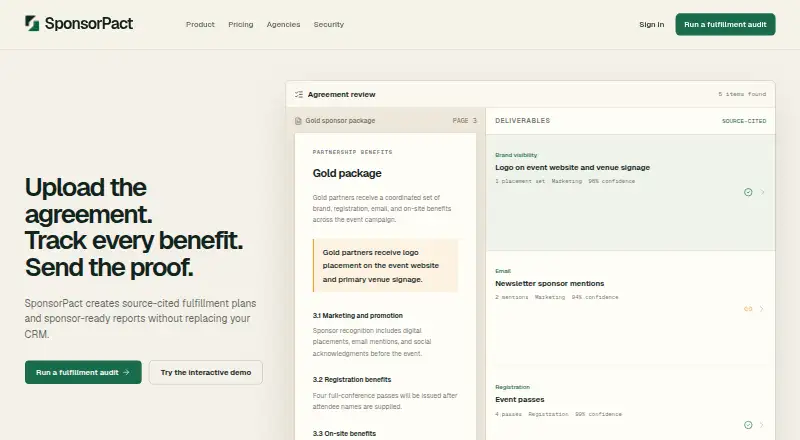Viewport: 800px width, 440px height.
Task: Click the 2 mentions label
Action: [511, 297]
